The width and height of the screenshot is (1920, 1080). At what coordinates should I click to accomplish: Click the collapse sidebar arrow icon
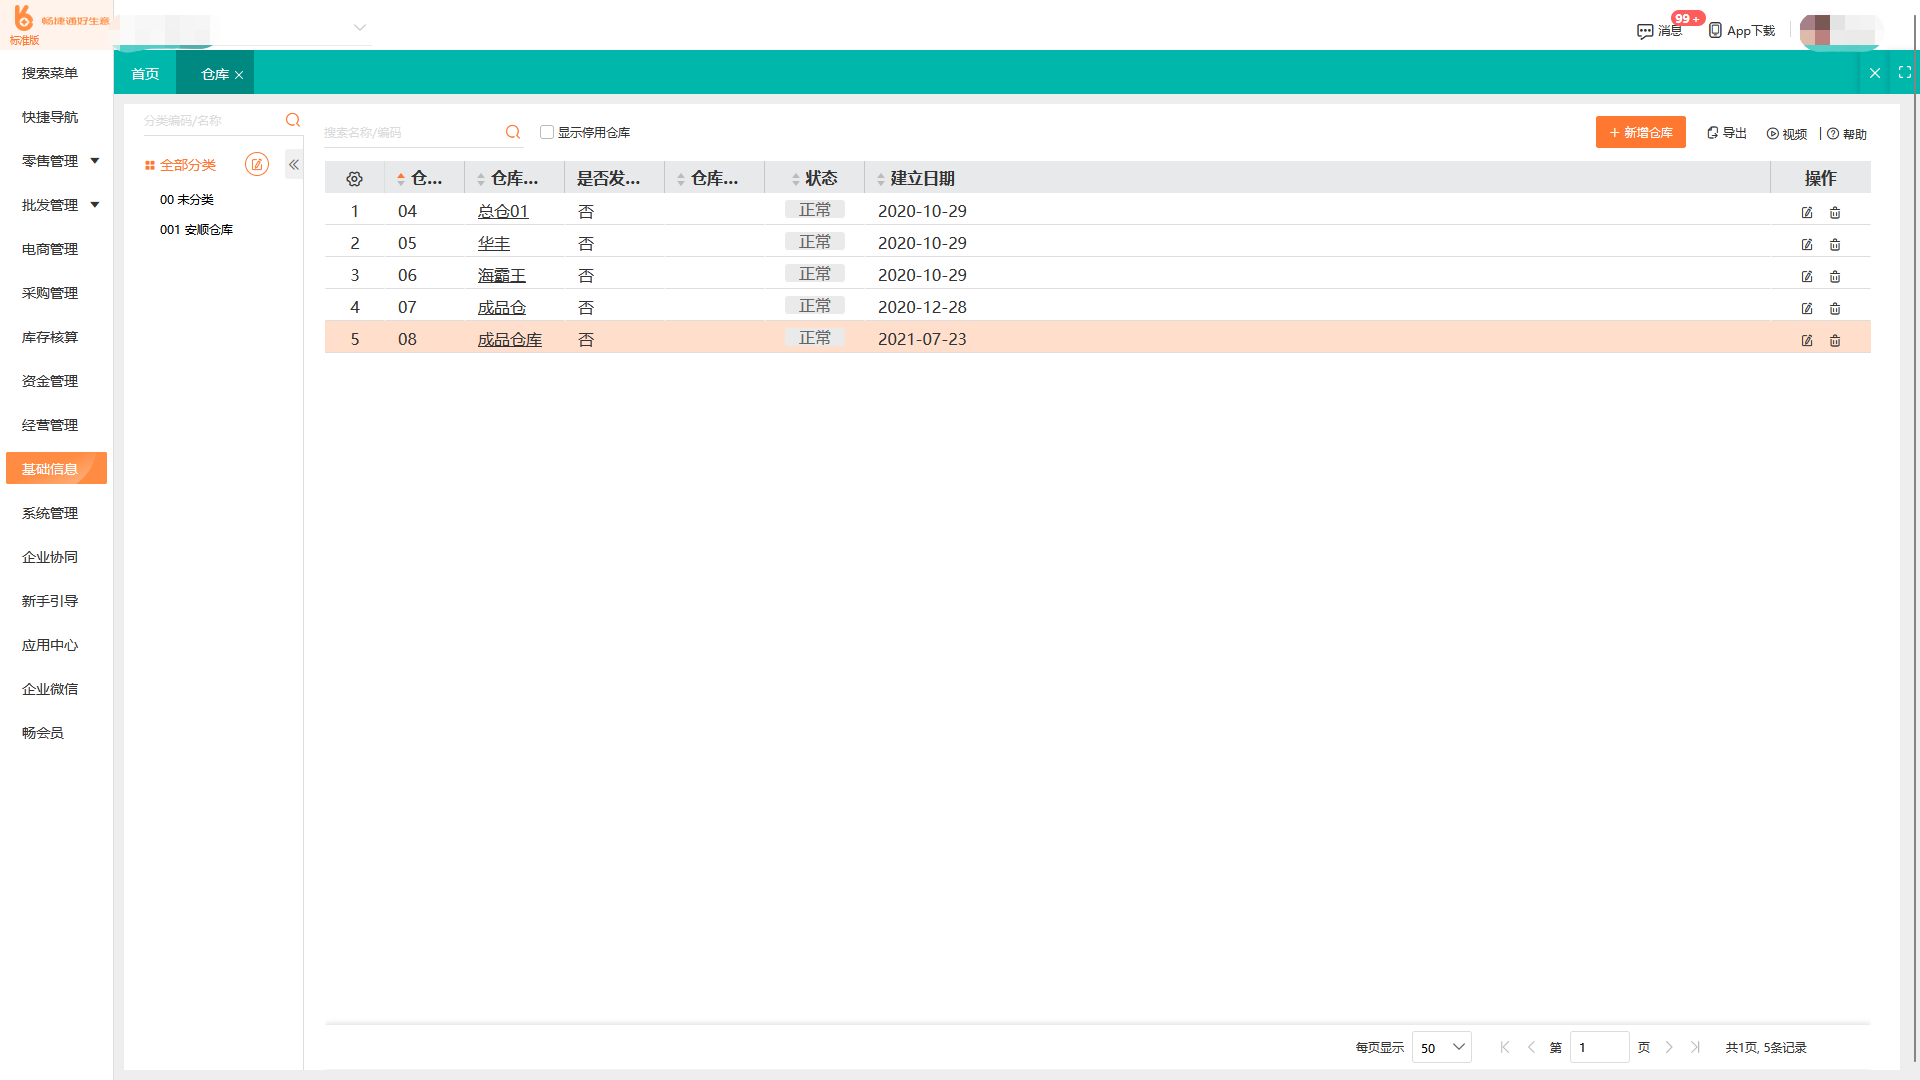[x=293, y=164]
